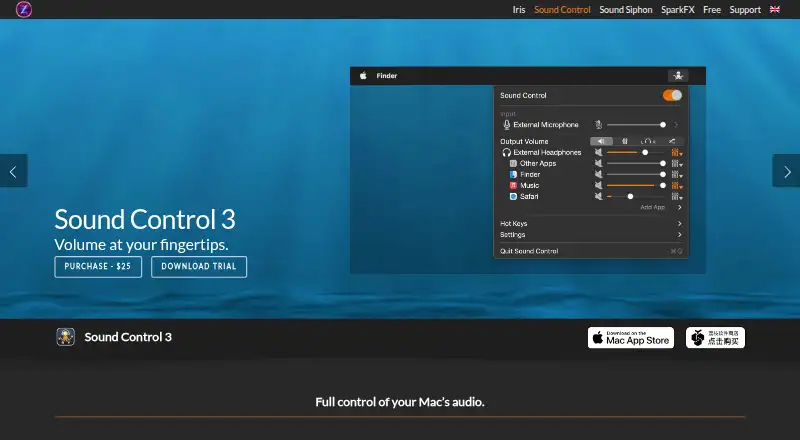The image size is (800, 440).
Task: Click the Music app icon in the volume list
Action: point(513,185)
